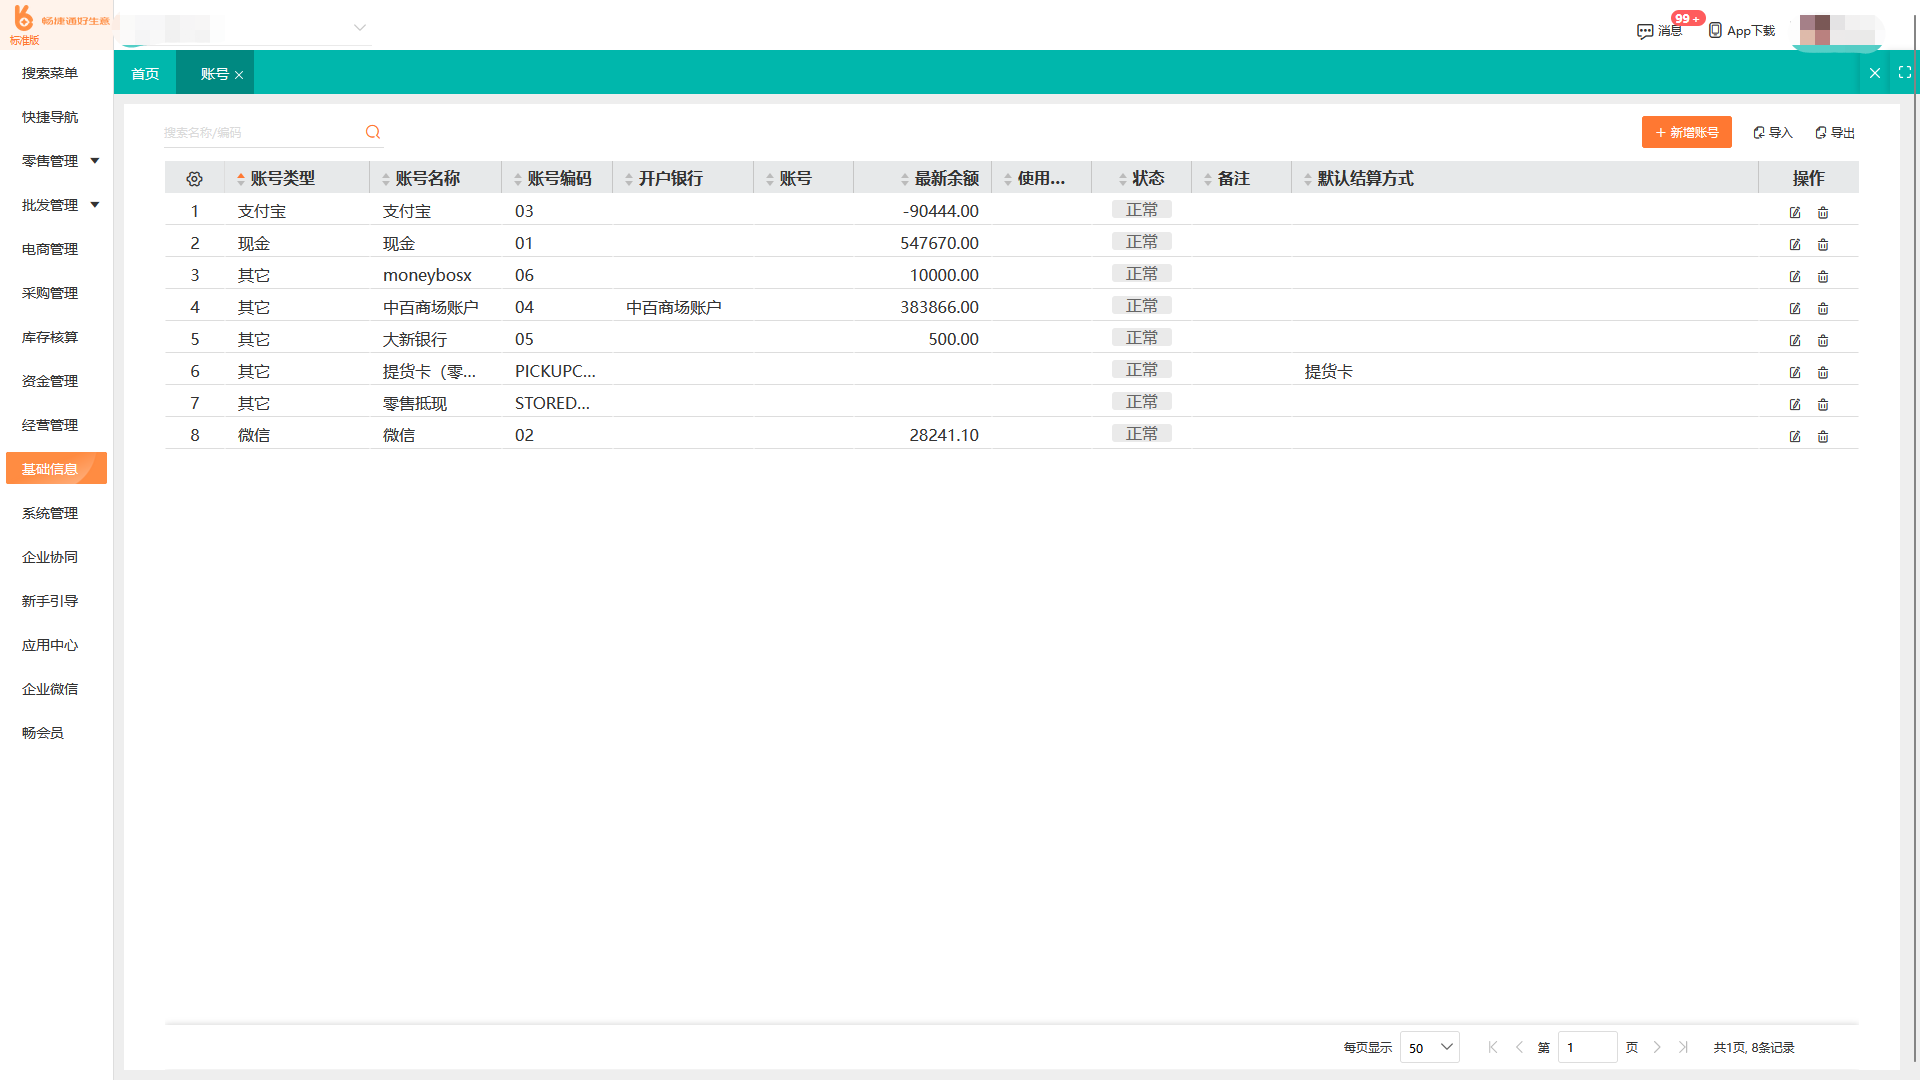The height and width of the screenshot is (1080, 1920).
Task: Click the delete icon for 中百商场账户 account
Action: click(1824, 307)
